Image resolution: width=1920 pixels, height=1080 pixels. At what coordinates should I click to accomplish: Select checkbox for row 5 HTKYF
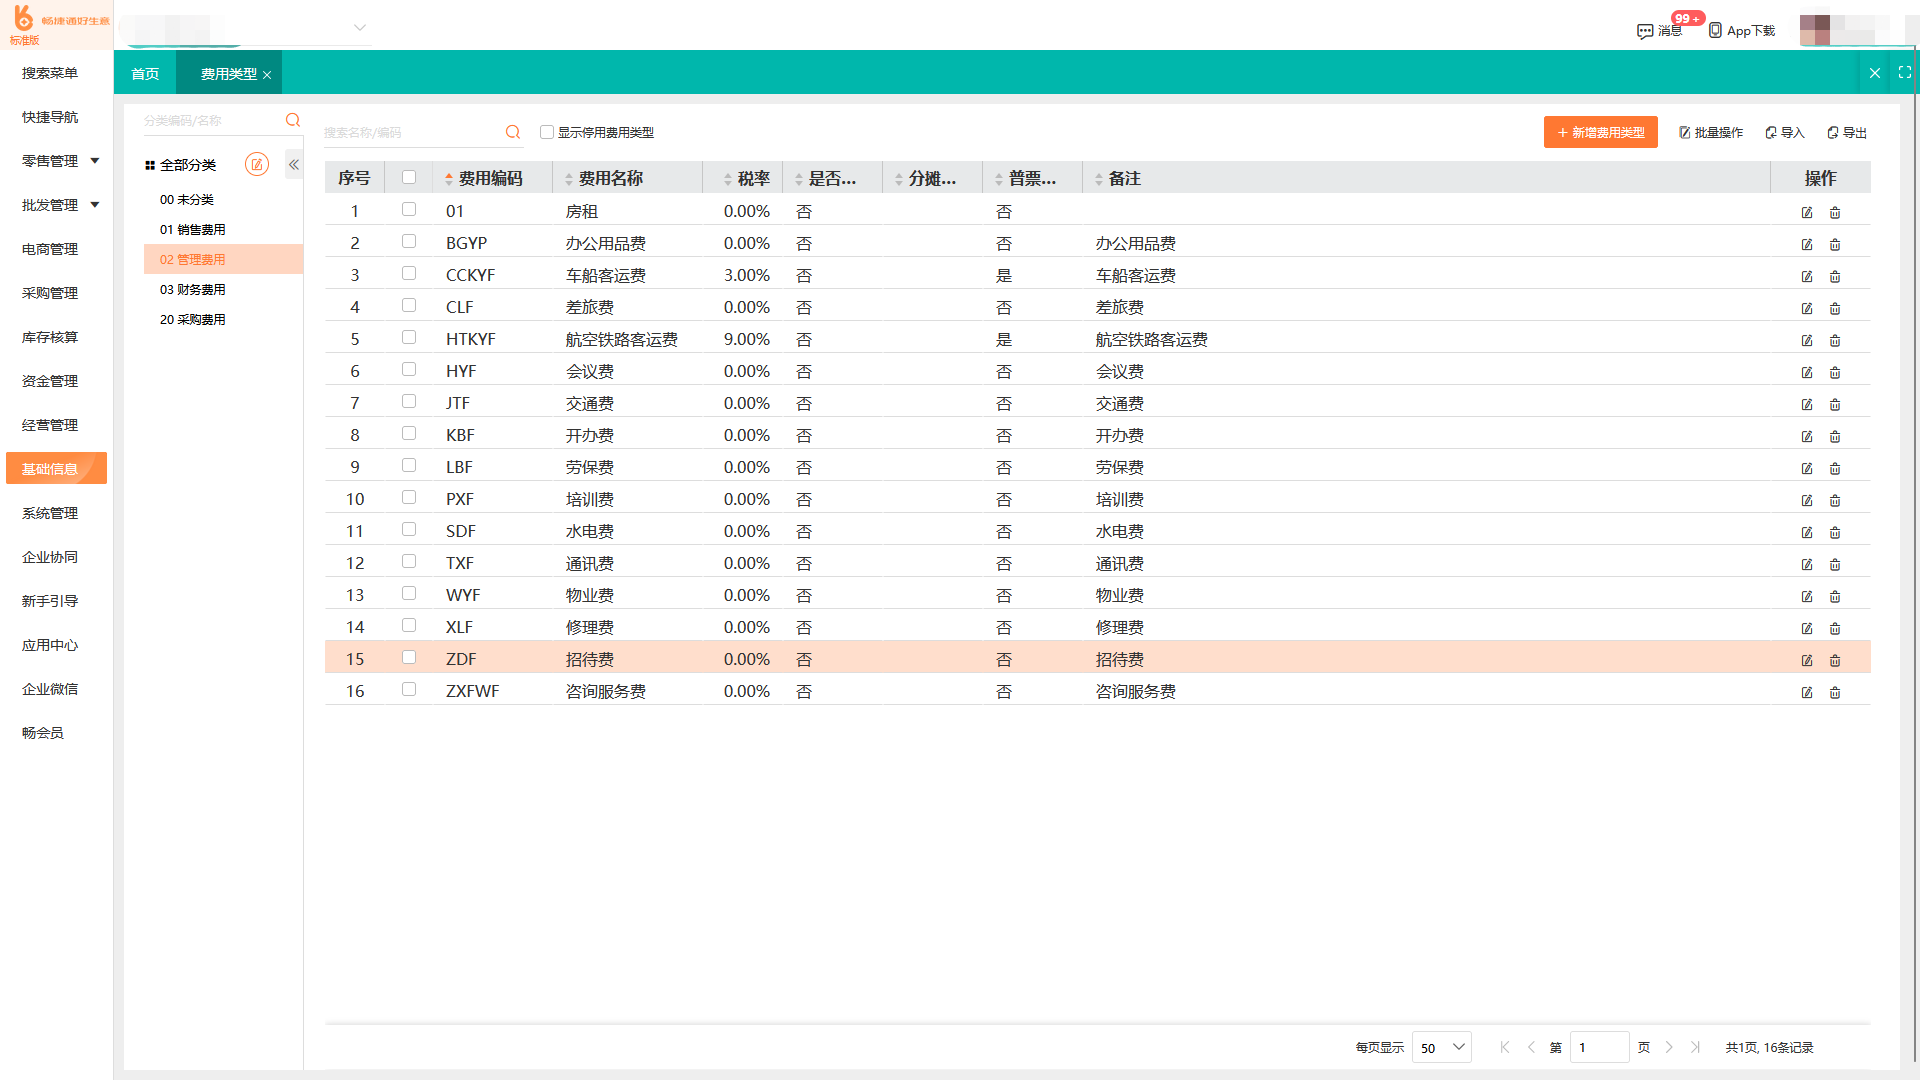coord(410,338)
